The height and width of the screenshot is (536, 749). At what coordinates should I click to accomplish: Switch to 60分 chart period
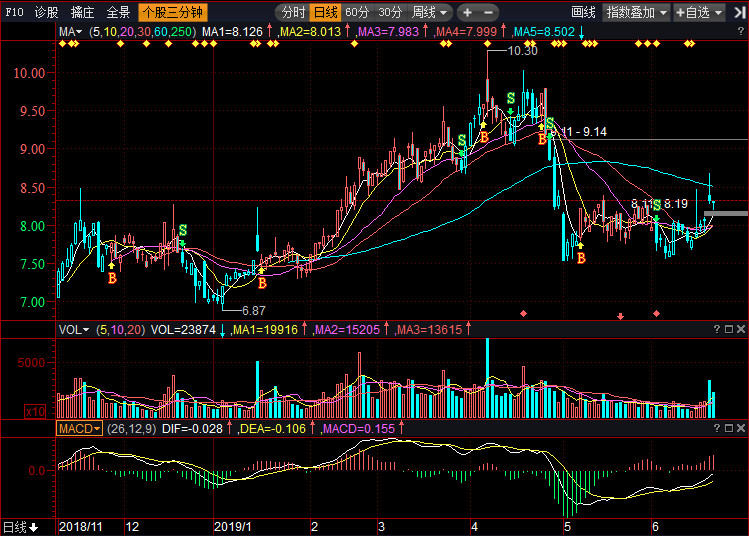(x=357, y=13)
